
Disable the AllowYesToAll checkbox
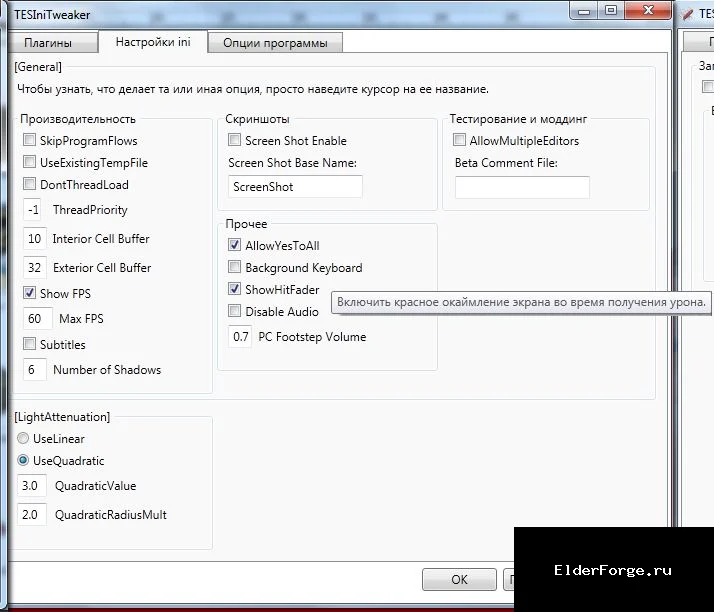tap(235, 246)
